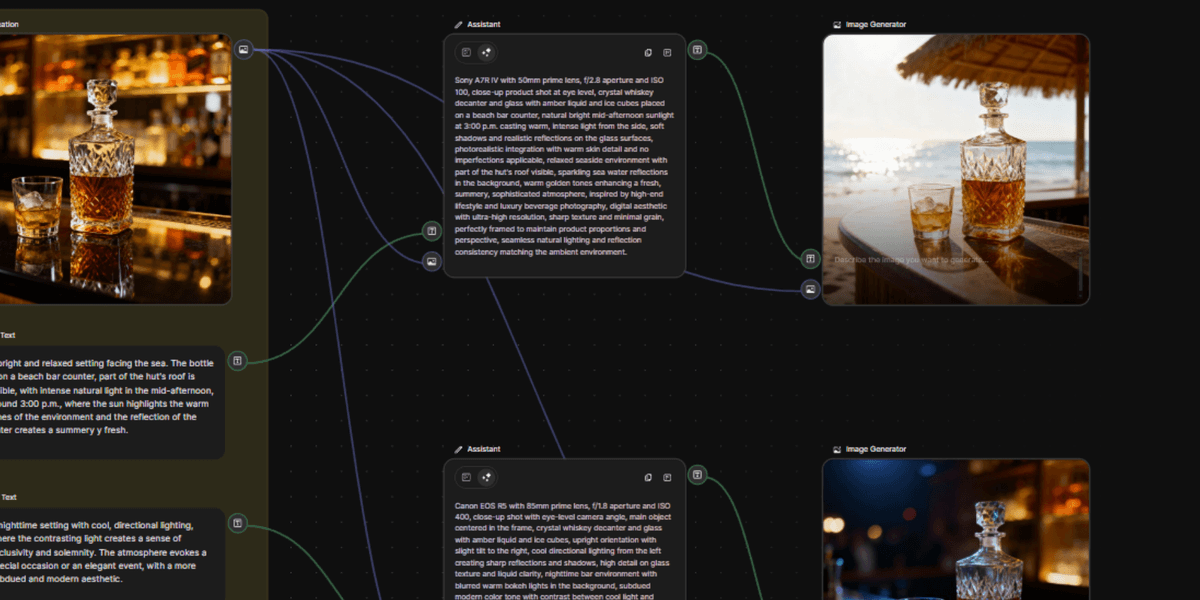Click image mode icon in bottom Assistant header
The width and height of the screenshot is (1200, 600).
[466, 477]
